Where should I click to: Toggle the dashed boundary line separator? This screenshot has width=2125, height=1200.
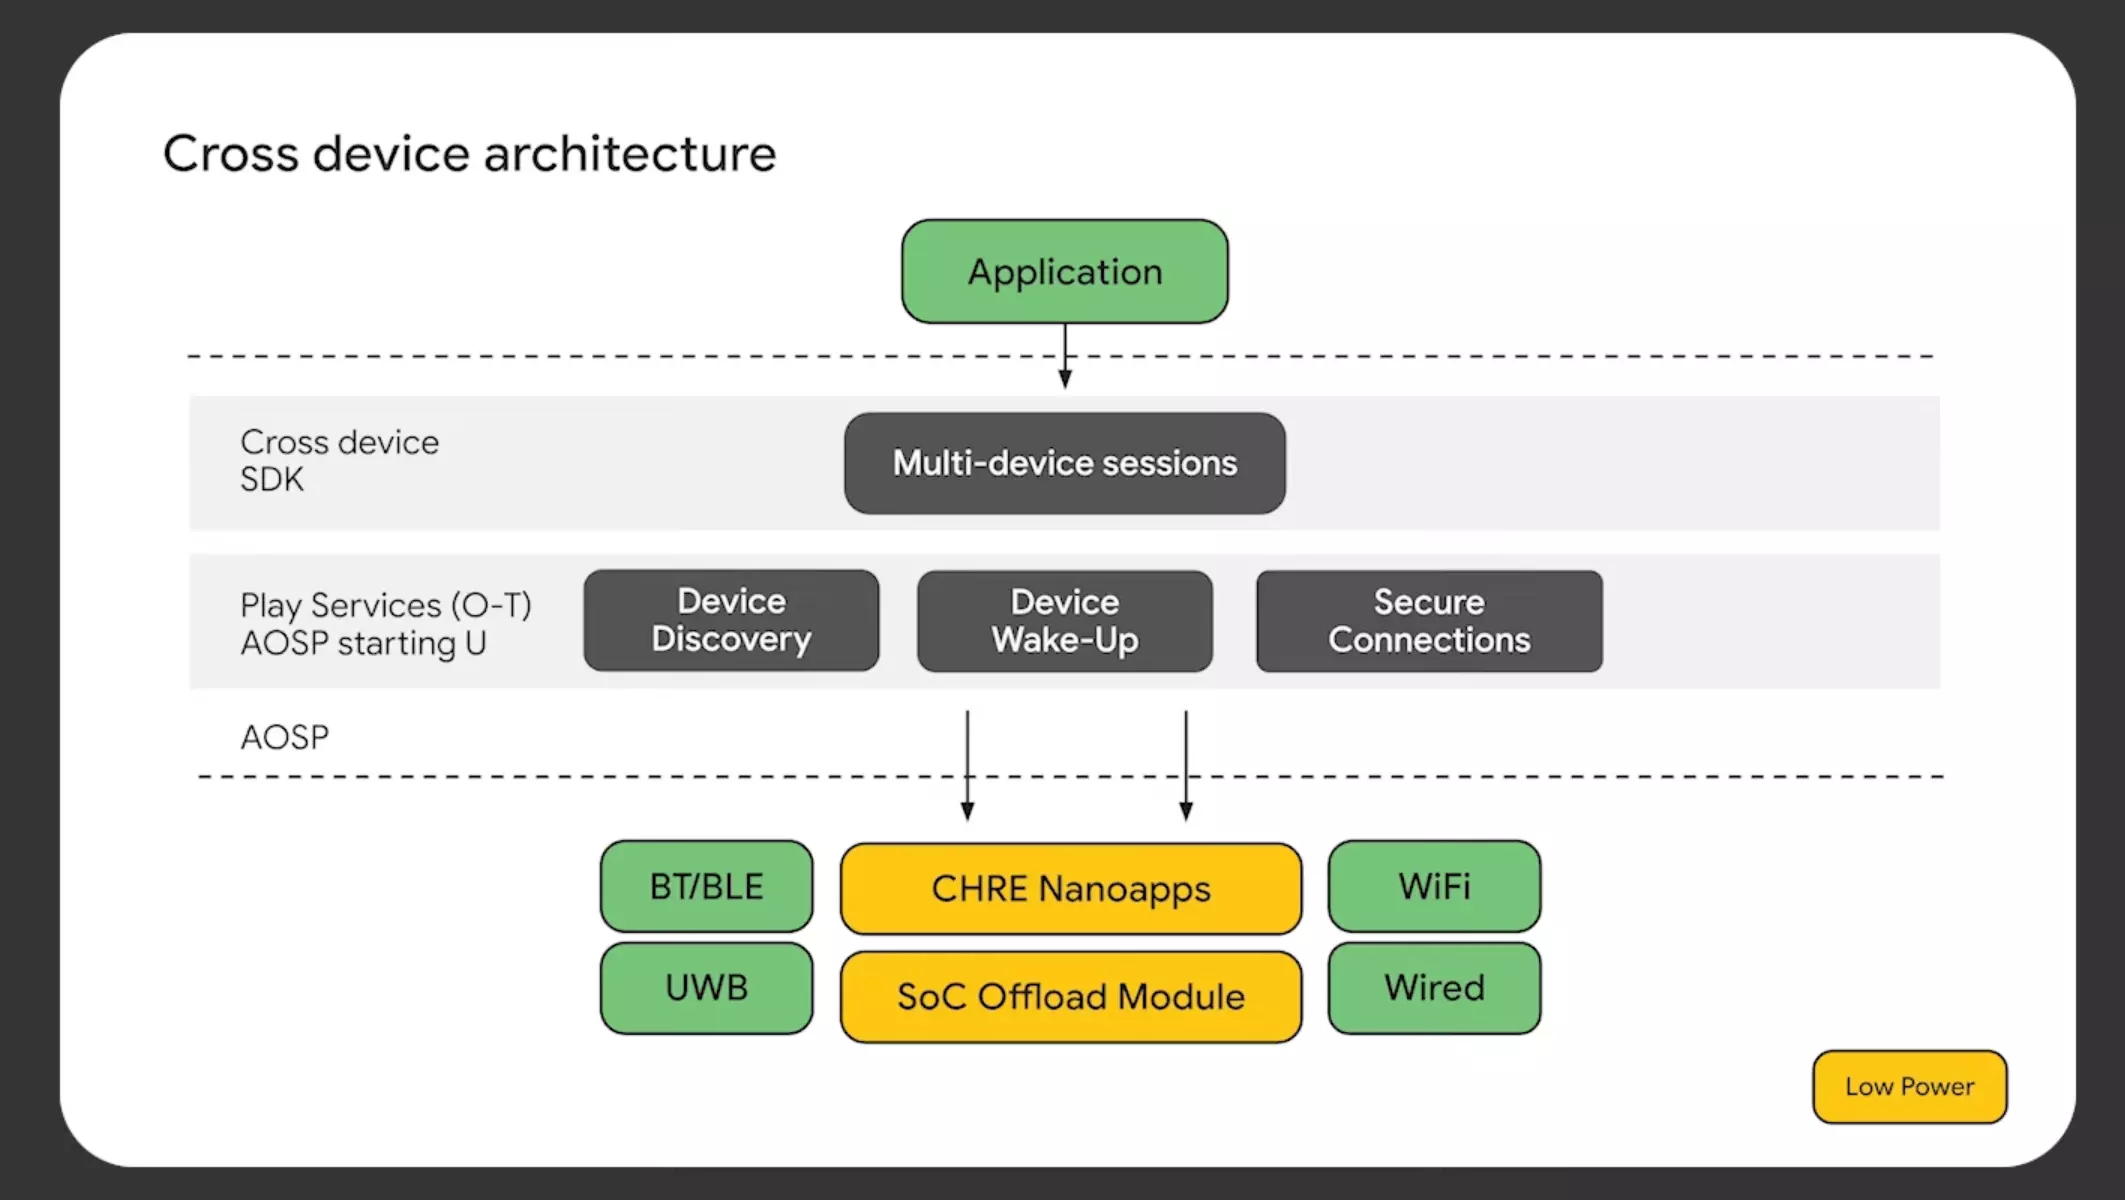pyautogui.click(x=1062, y=352)
